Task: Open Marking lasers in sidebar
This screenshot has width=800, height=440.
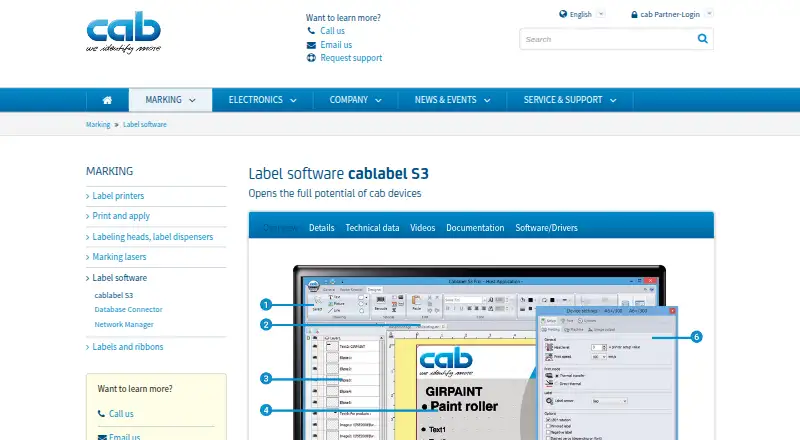Action: coord(119,257)
